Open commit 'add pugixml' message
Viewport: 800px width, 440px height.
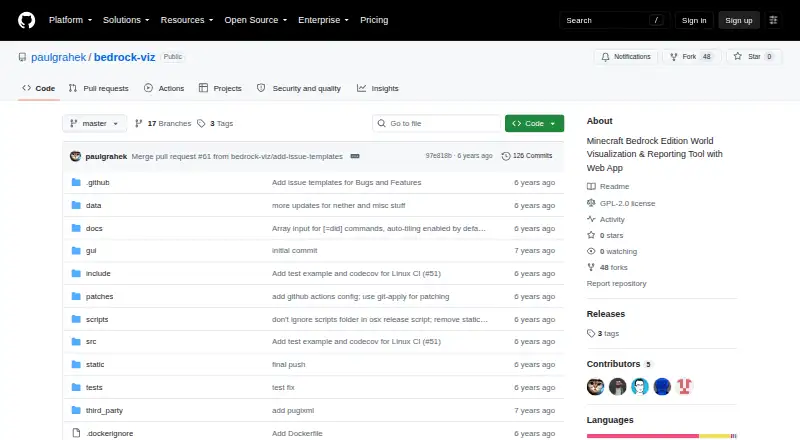293,410
